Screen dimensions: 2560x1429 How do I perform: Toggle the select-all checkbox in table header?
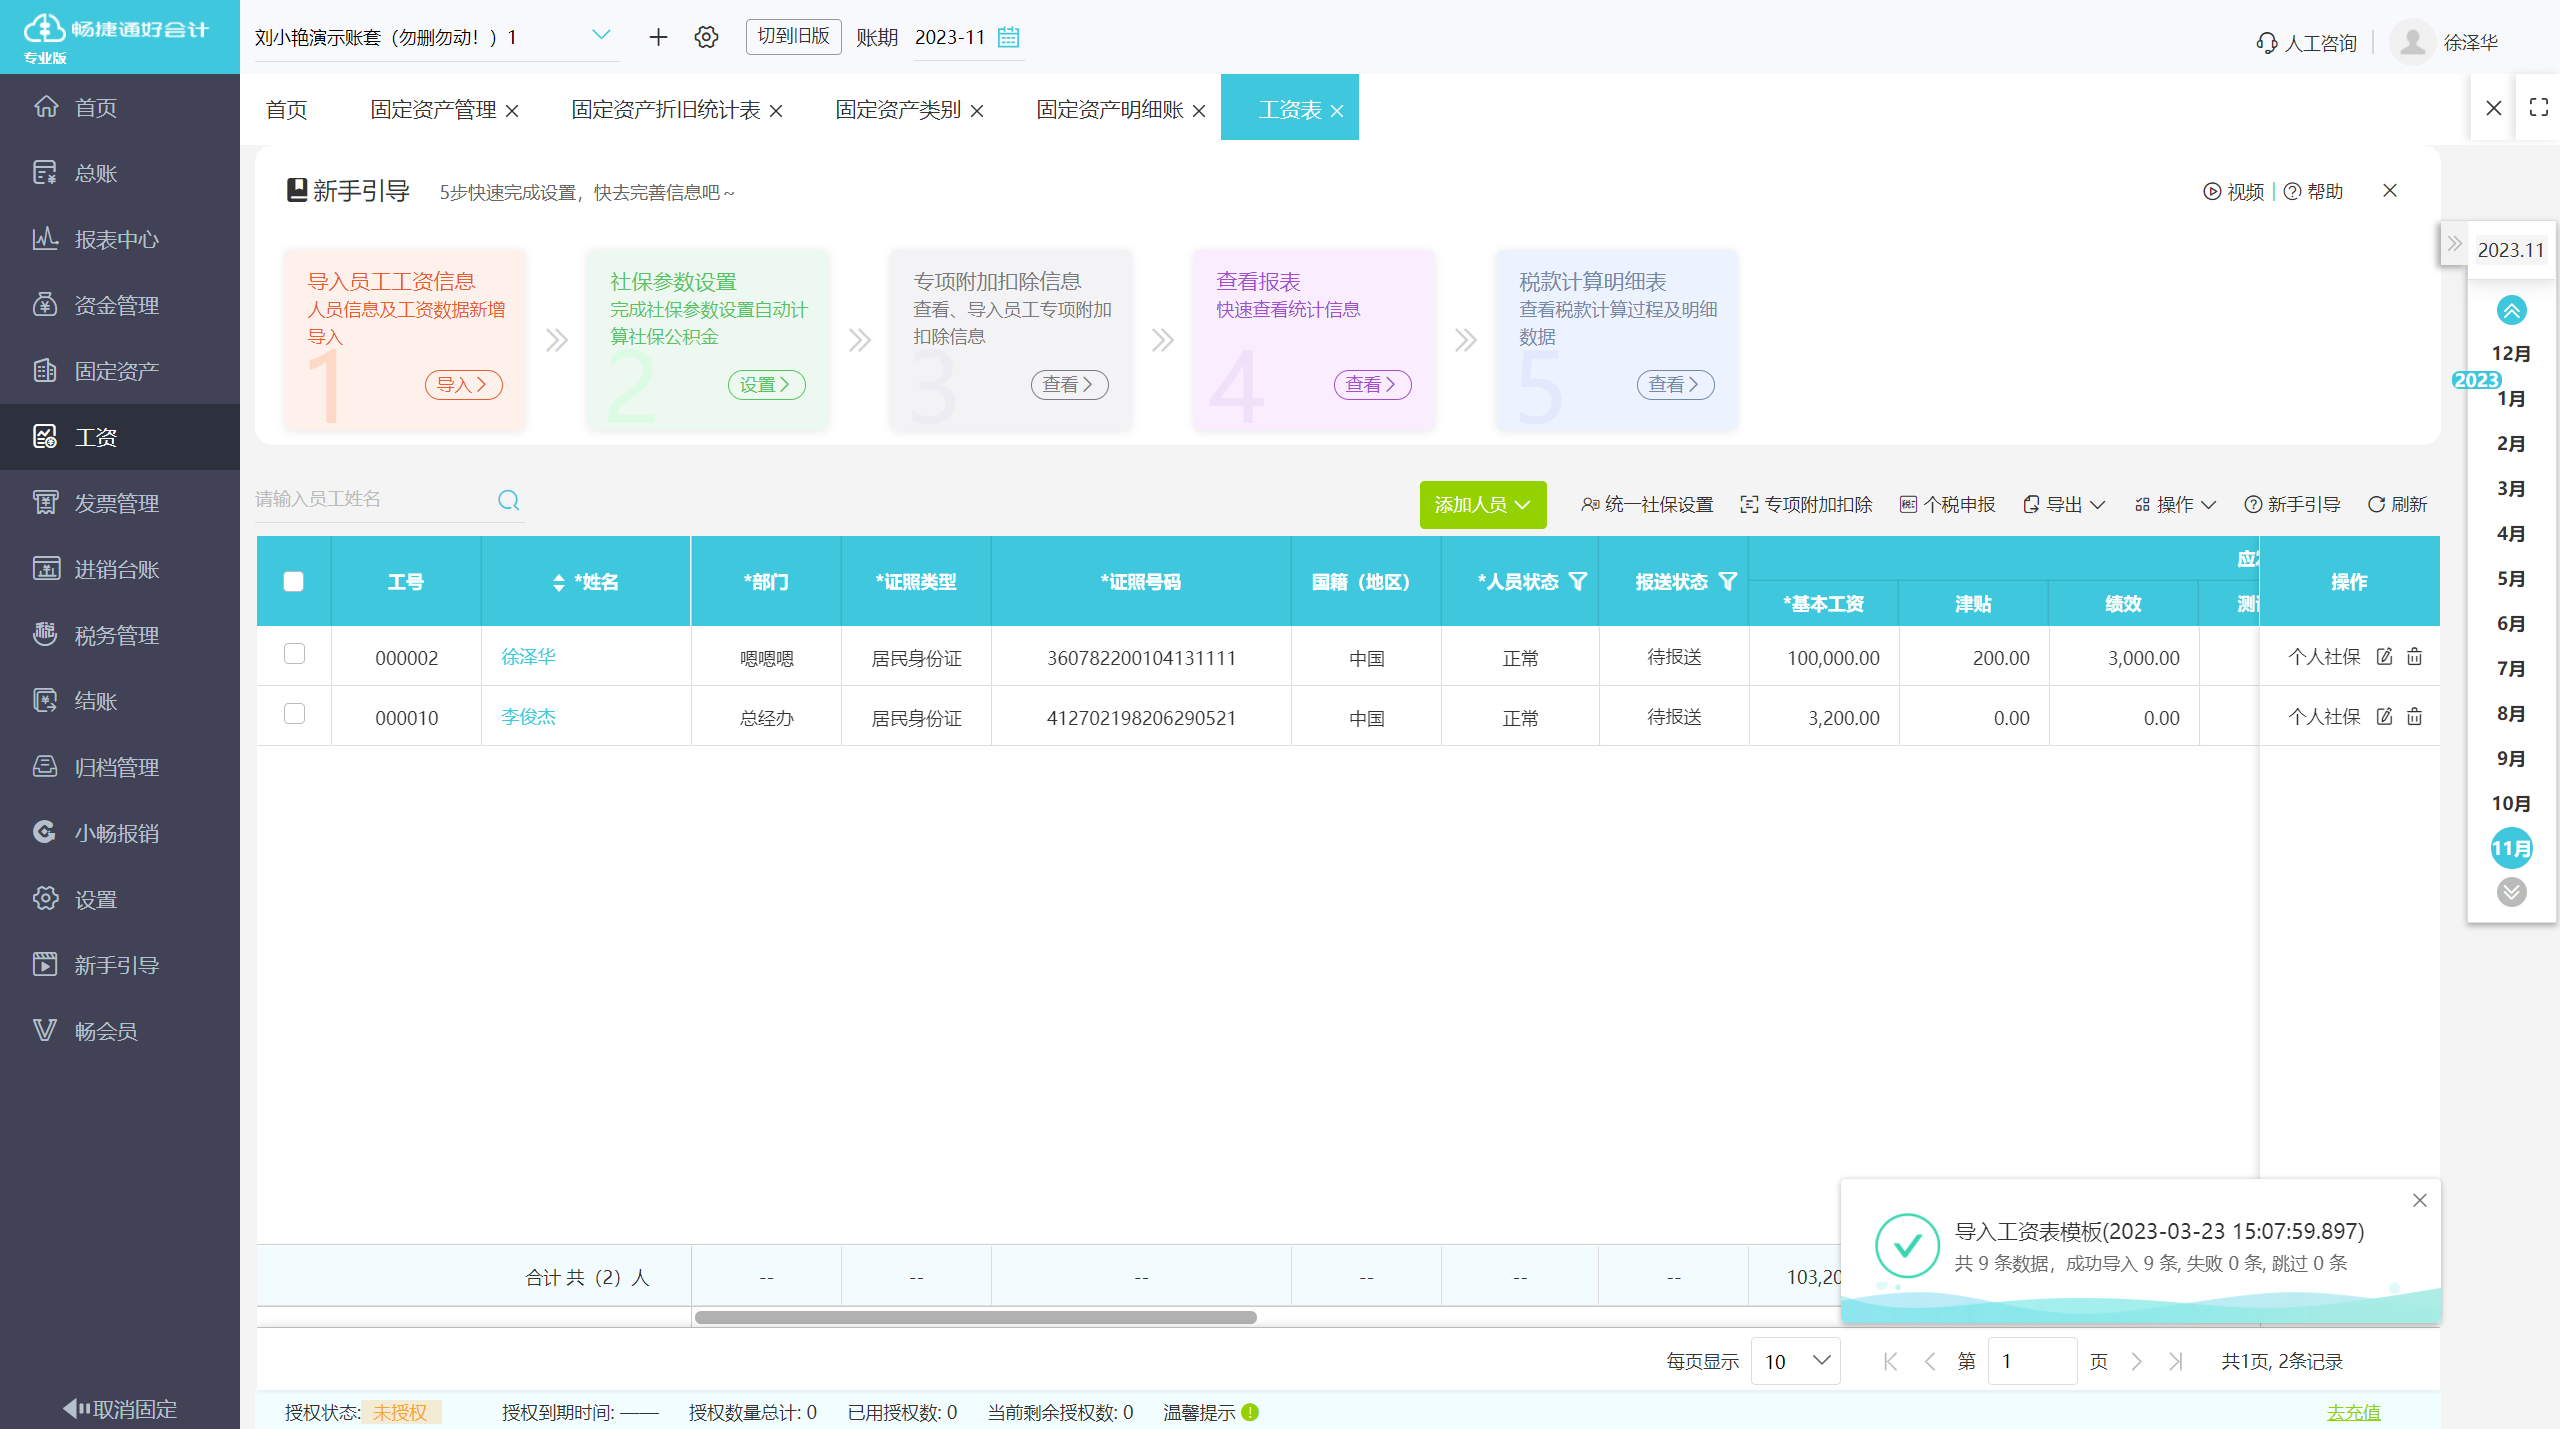pyautogui.click(x=294, y=582)
